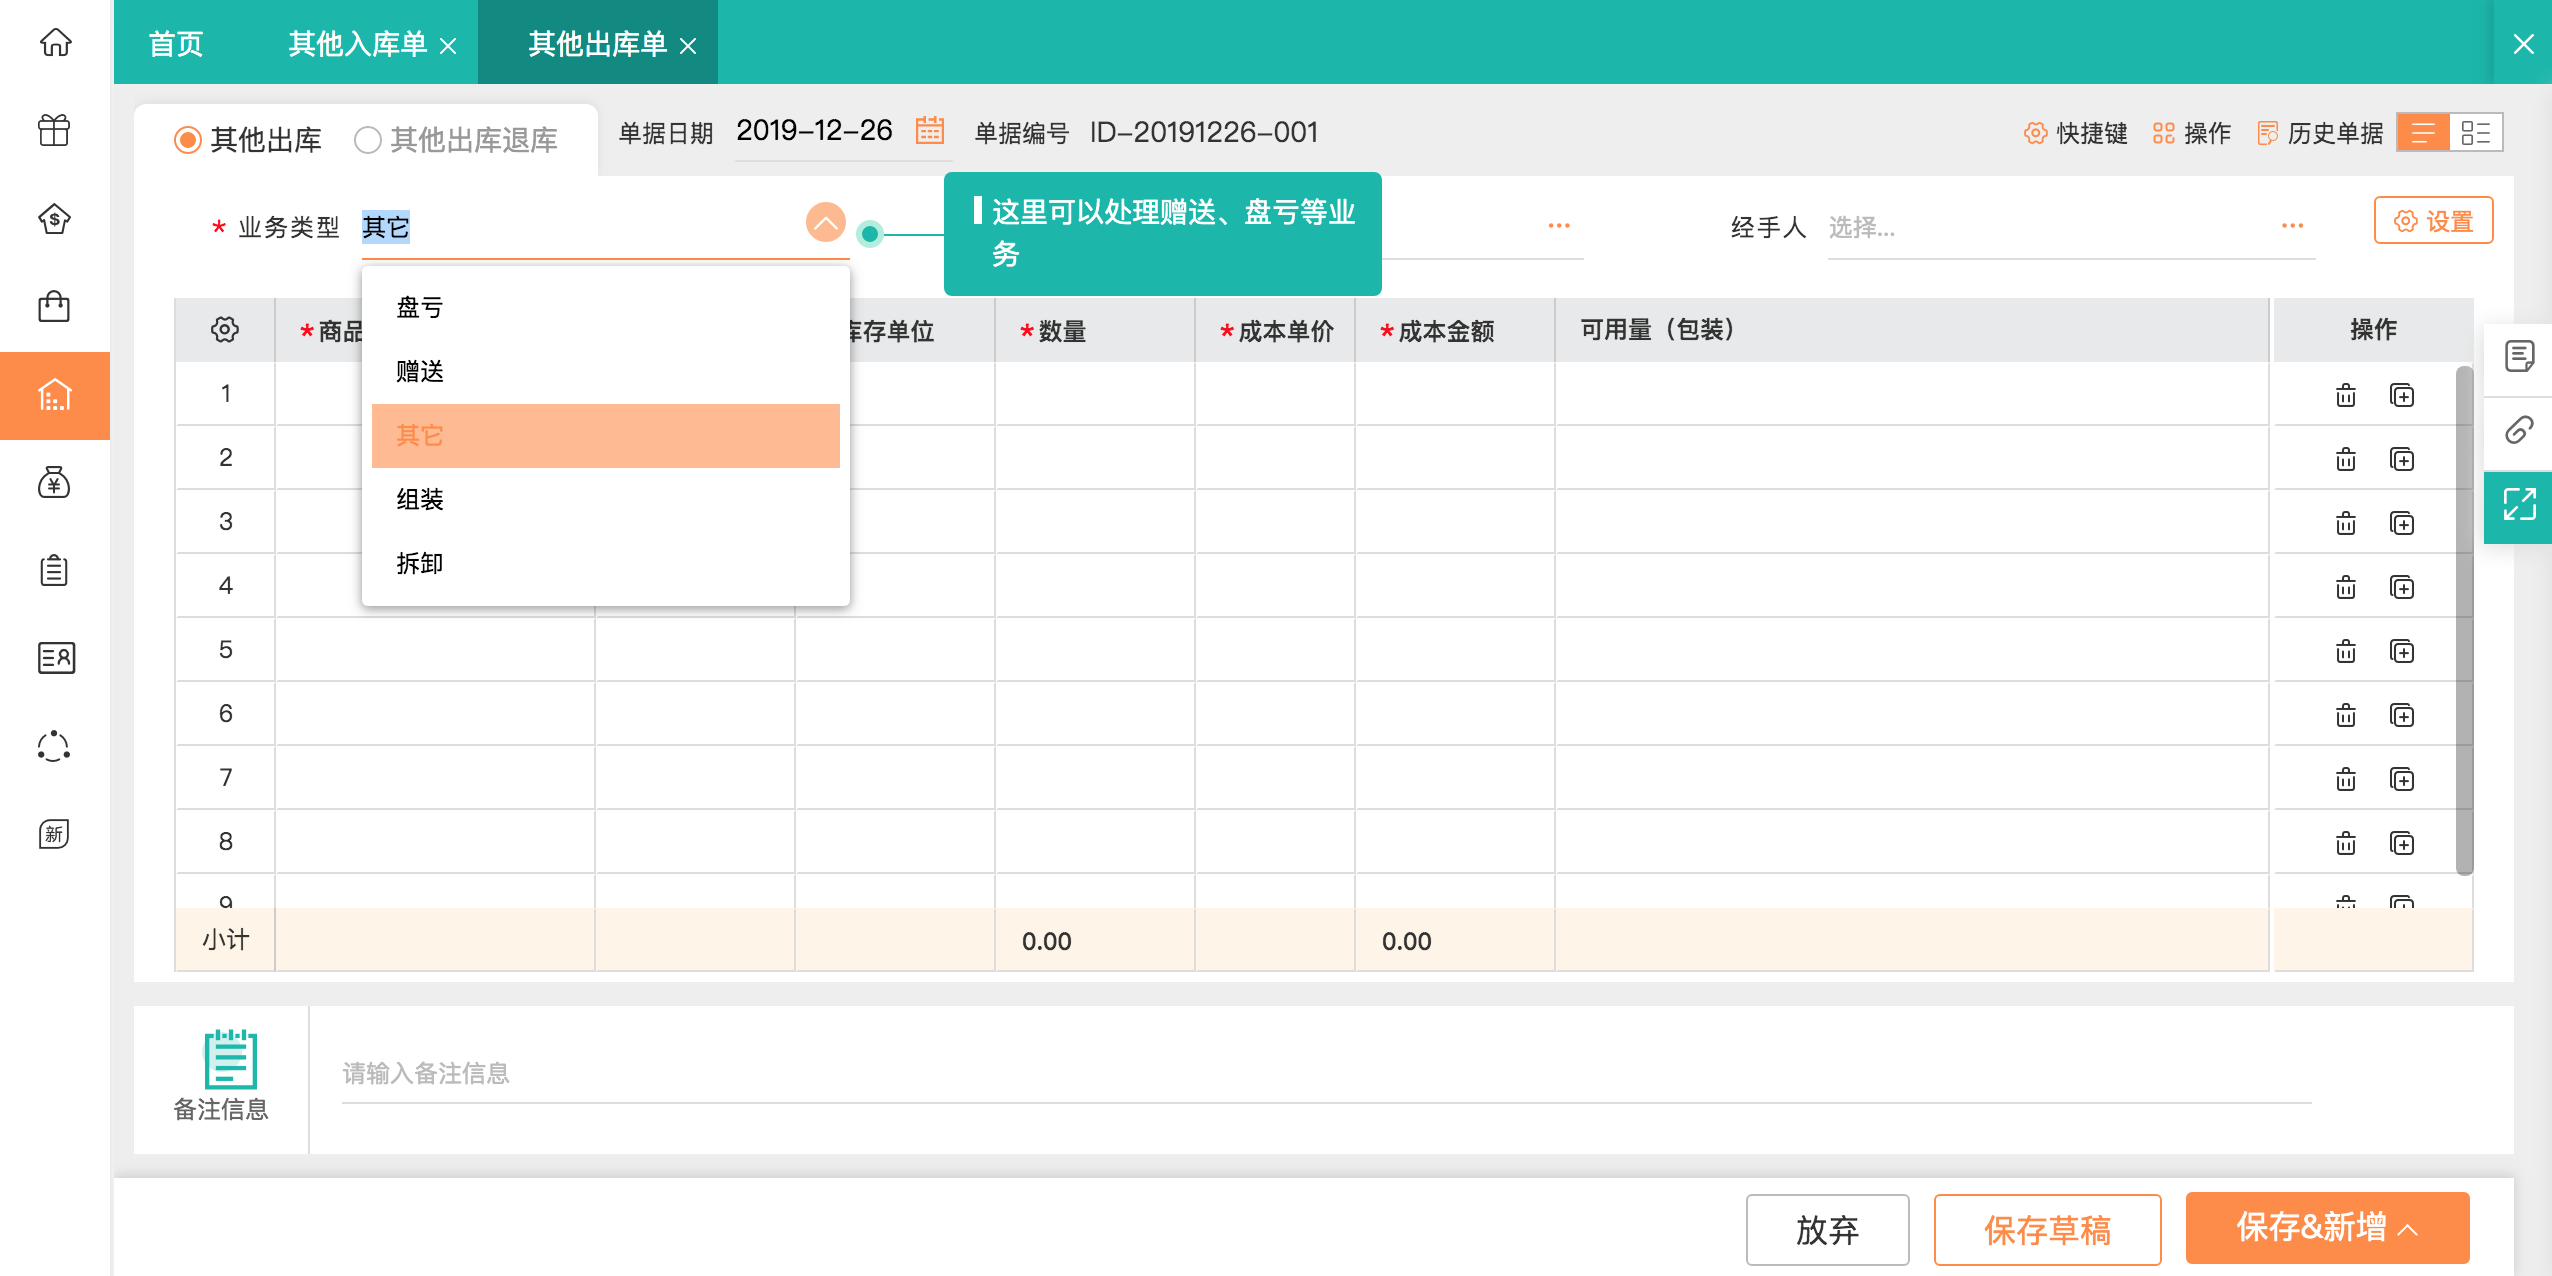Image resolution: width=2552 pixels, height=1276 pixels.
Task: Click the column settings gear icon
Action: (x=225, y=329)
